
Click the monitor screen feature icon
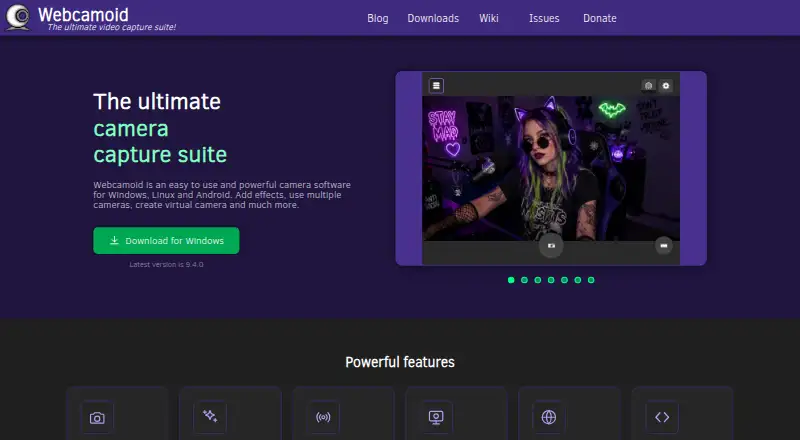pos(436,418)
